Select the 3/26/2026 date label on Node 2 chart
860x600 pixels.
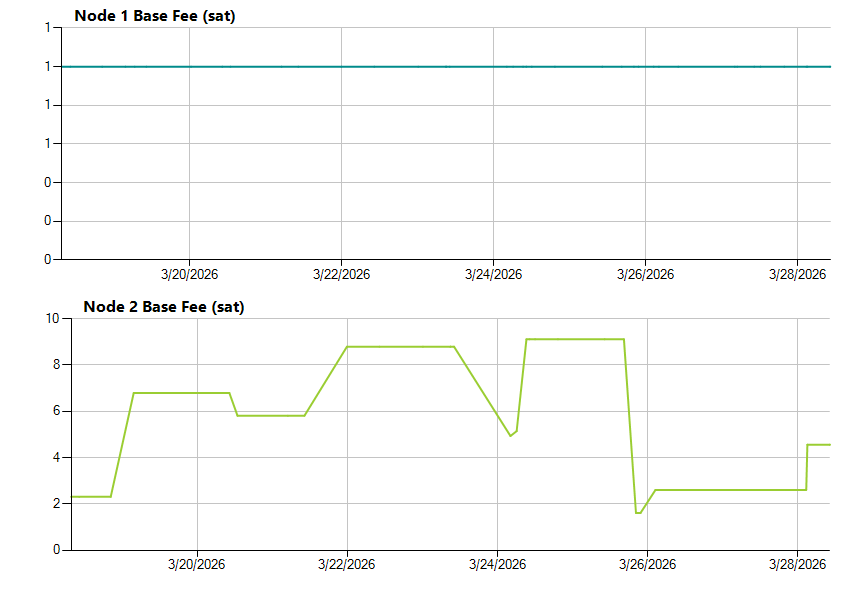pyautogui.click(x=647, y=564)
